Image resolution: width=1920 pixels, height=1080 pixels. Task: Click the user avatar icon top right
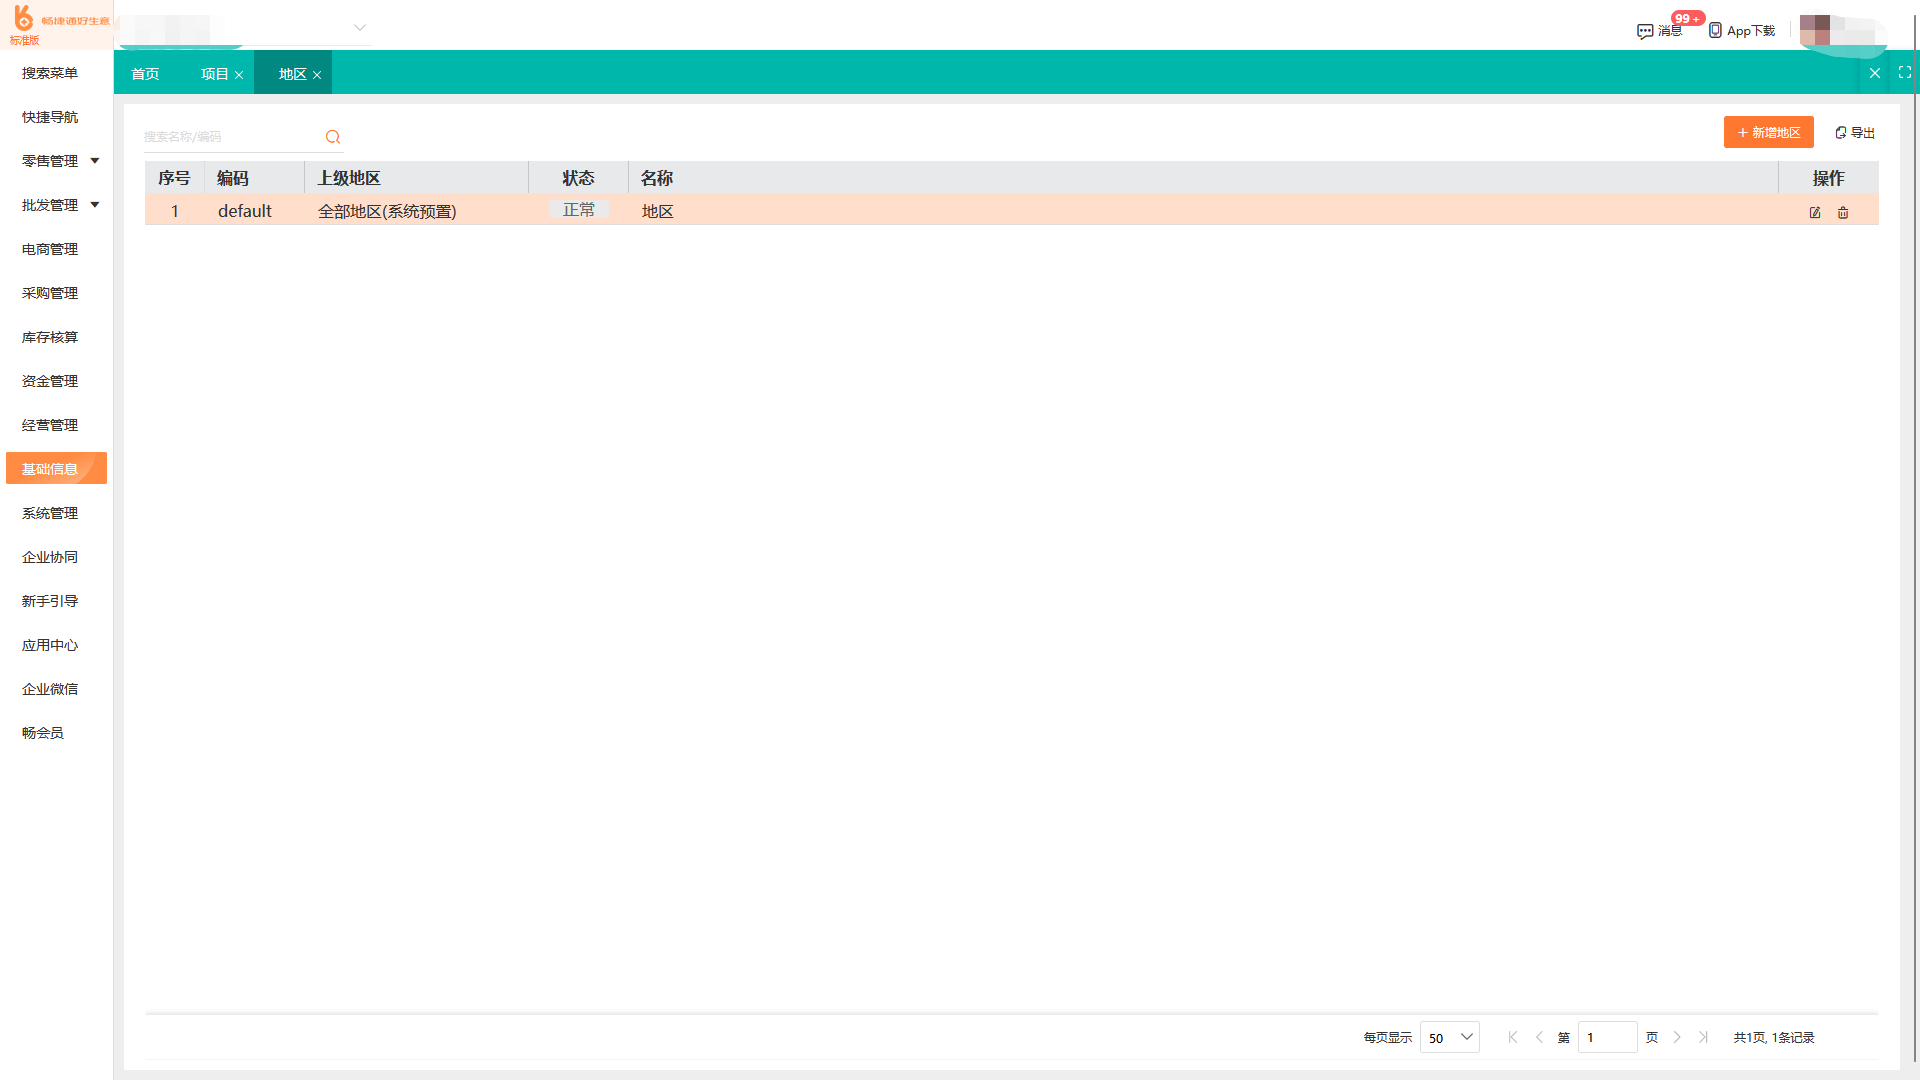pos(1817,29)
